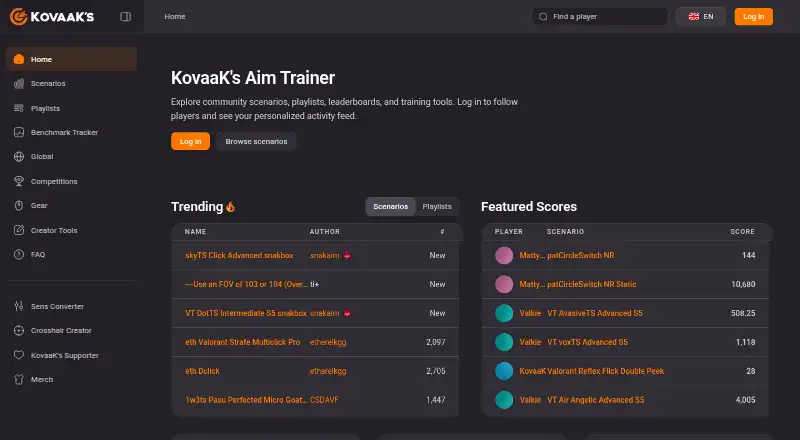Open Benchmark Tracker in the sidebar

pos(72,132)
